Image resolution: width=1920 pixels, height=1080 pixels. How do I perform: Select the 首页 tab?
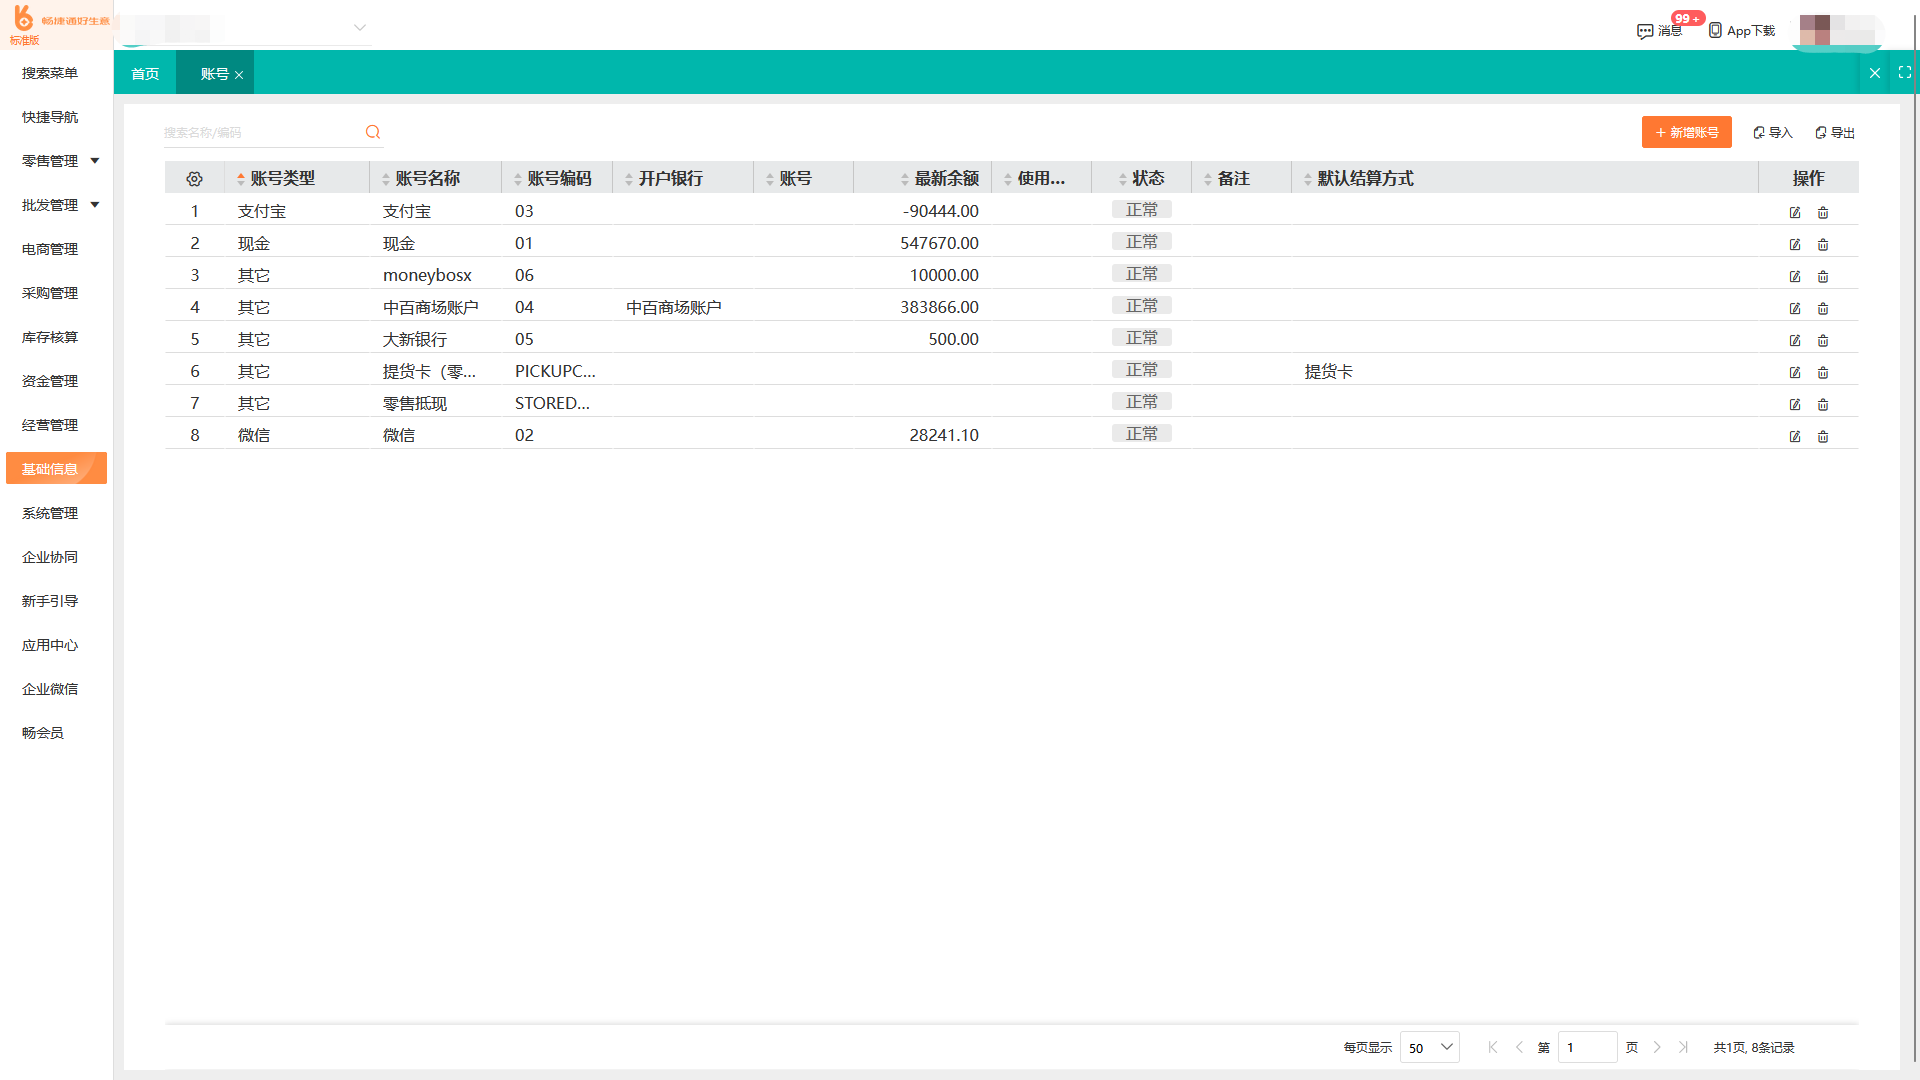click(144, 73)
